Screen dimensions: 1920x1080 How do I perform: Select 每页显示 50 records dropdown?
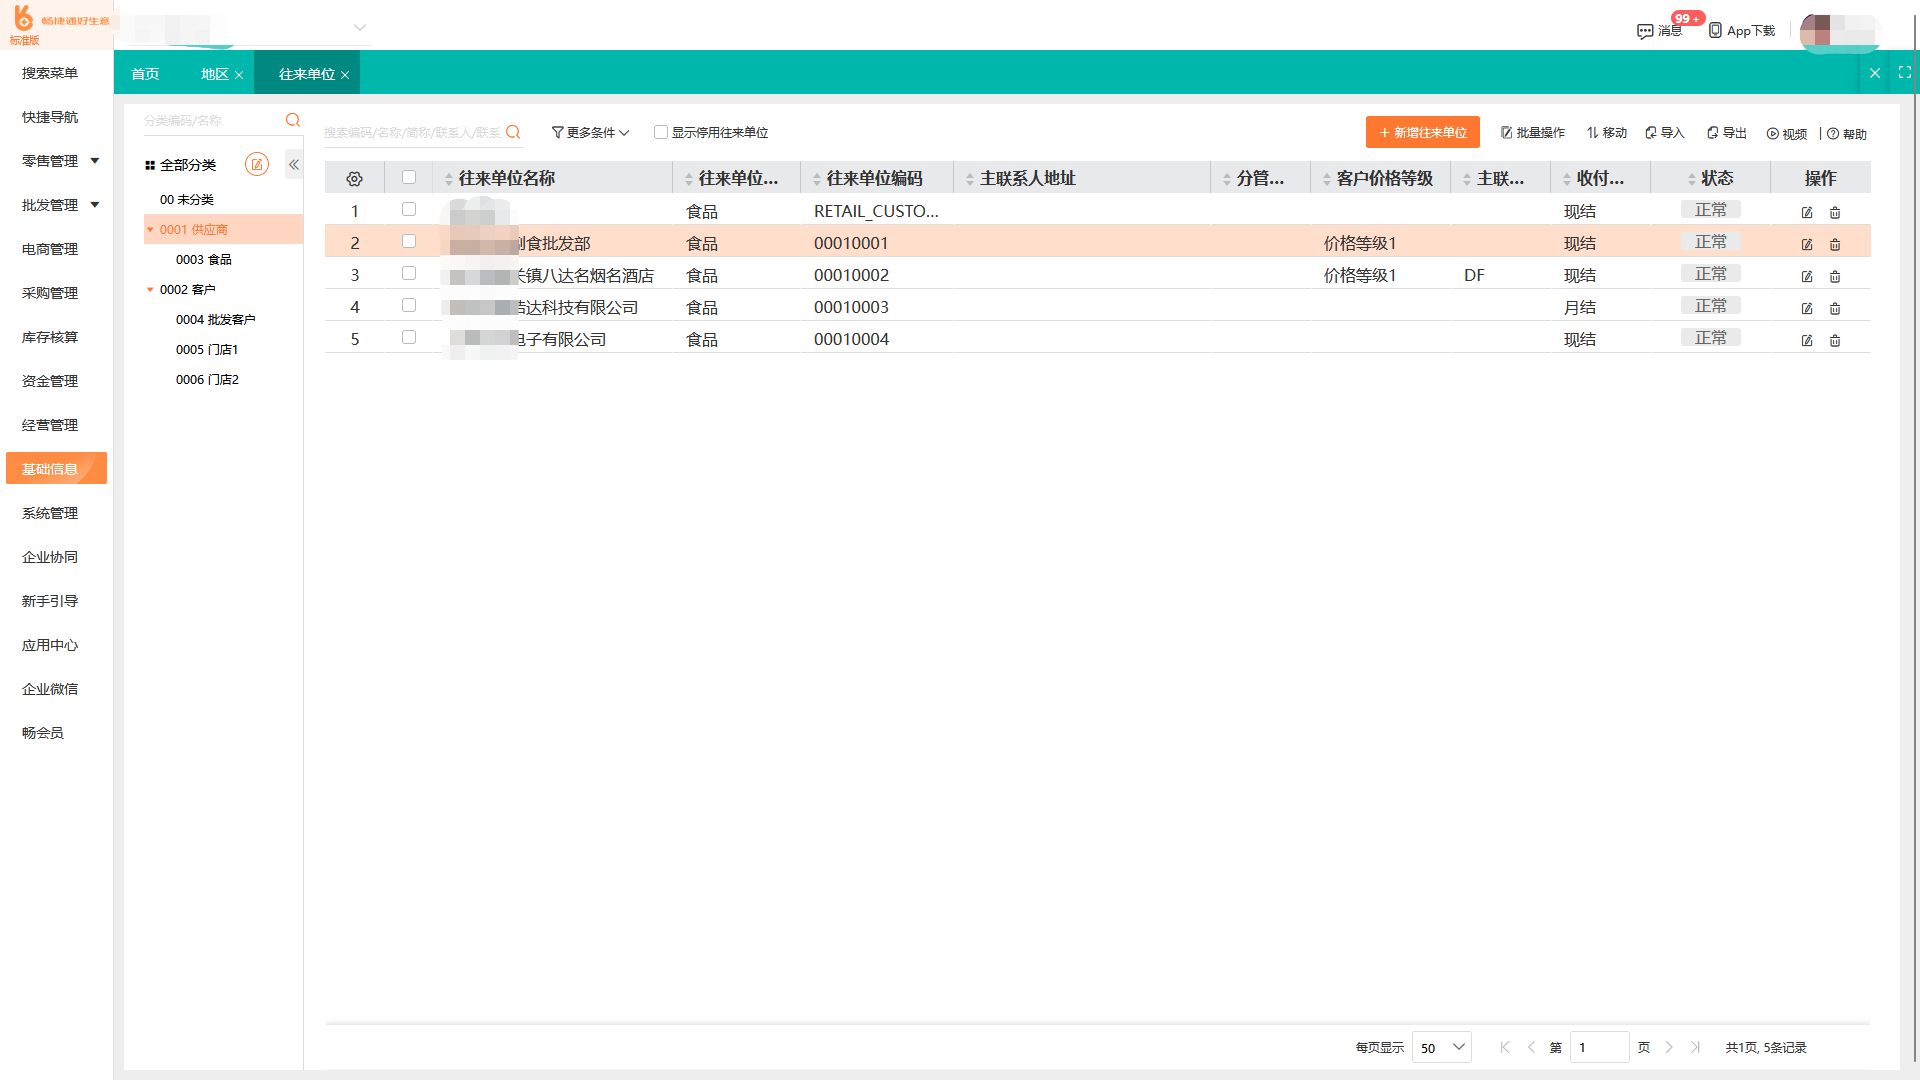(x=1439, y=1048)
